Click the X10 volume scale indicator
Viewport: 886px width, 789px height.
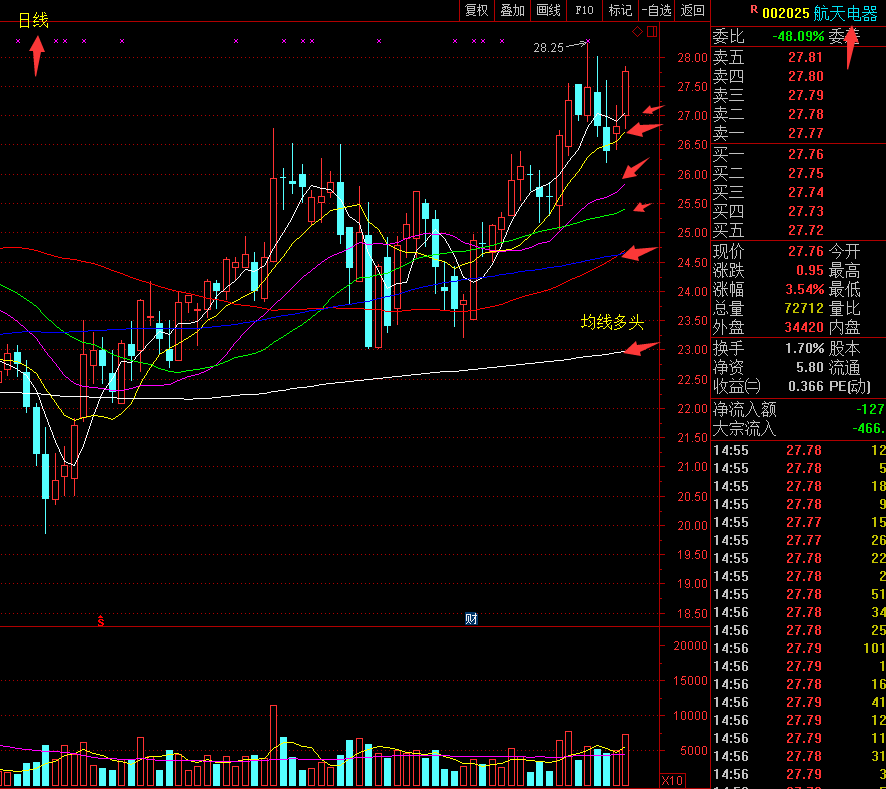pyautogui.click(x=673, y=780)
